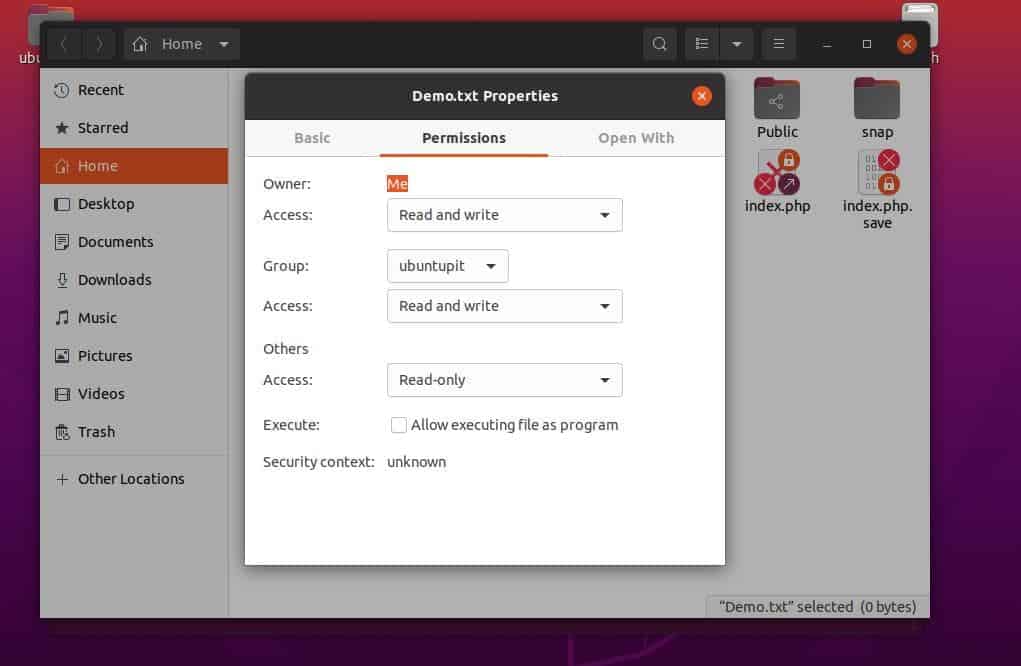Open Other Locations in the sidebar
The height and width of the screenshot is (666, 1021).
pos(134,479)
